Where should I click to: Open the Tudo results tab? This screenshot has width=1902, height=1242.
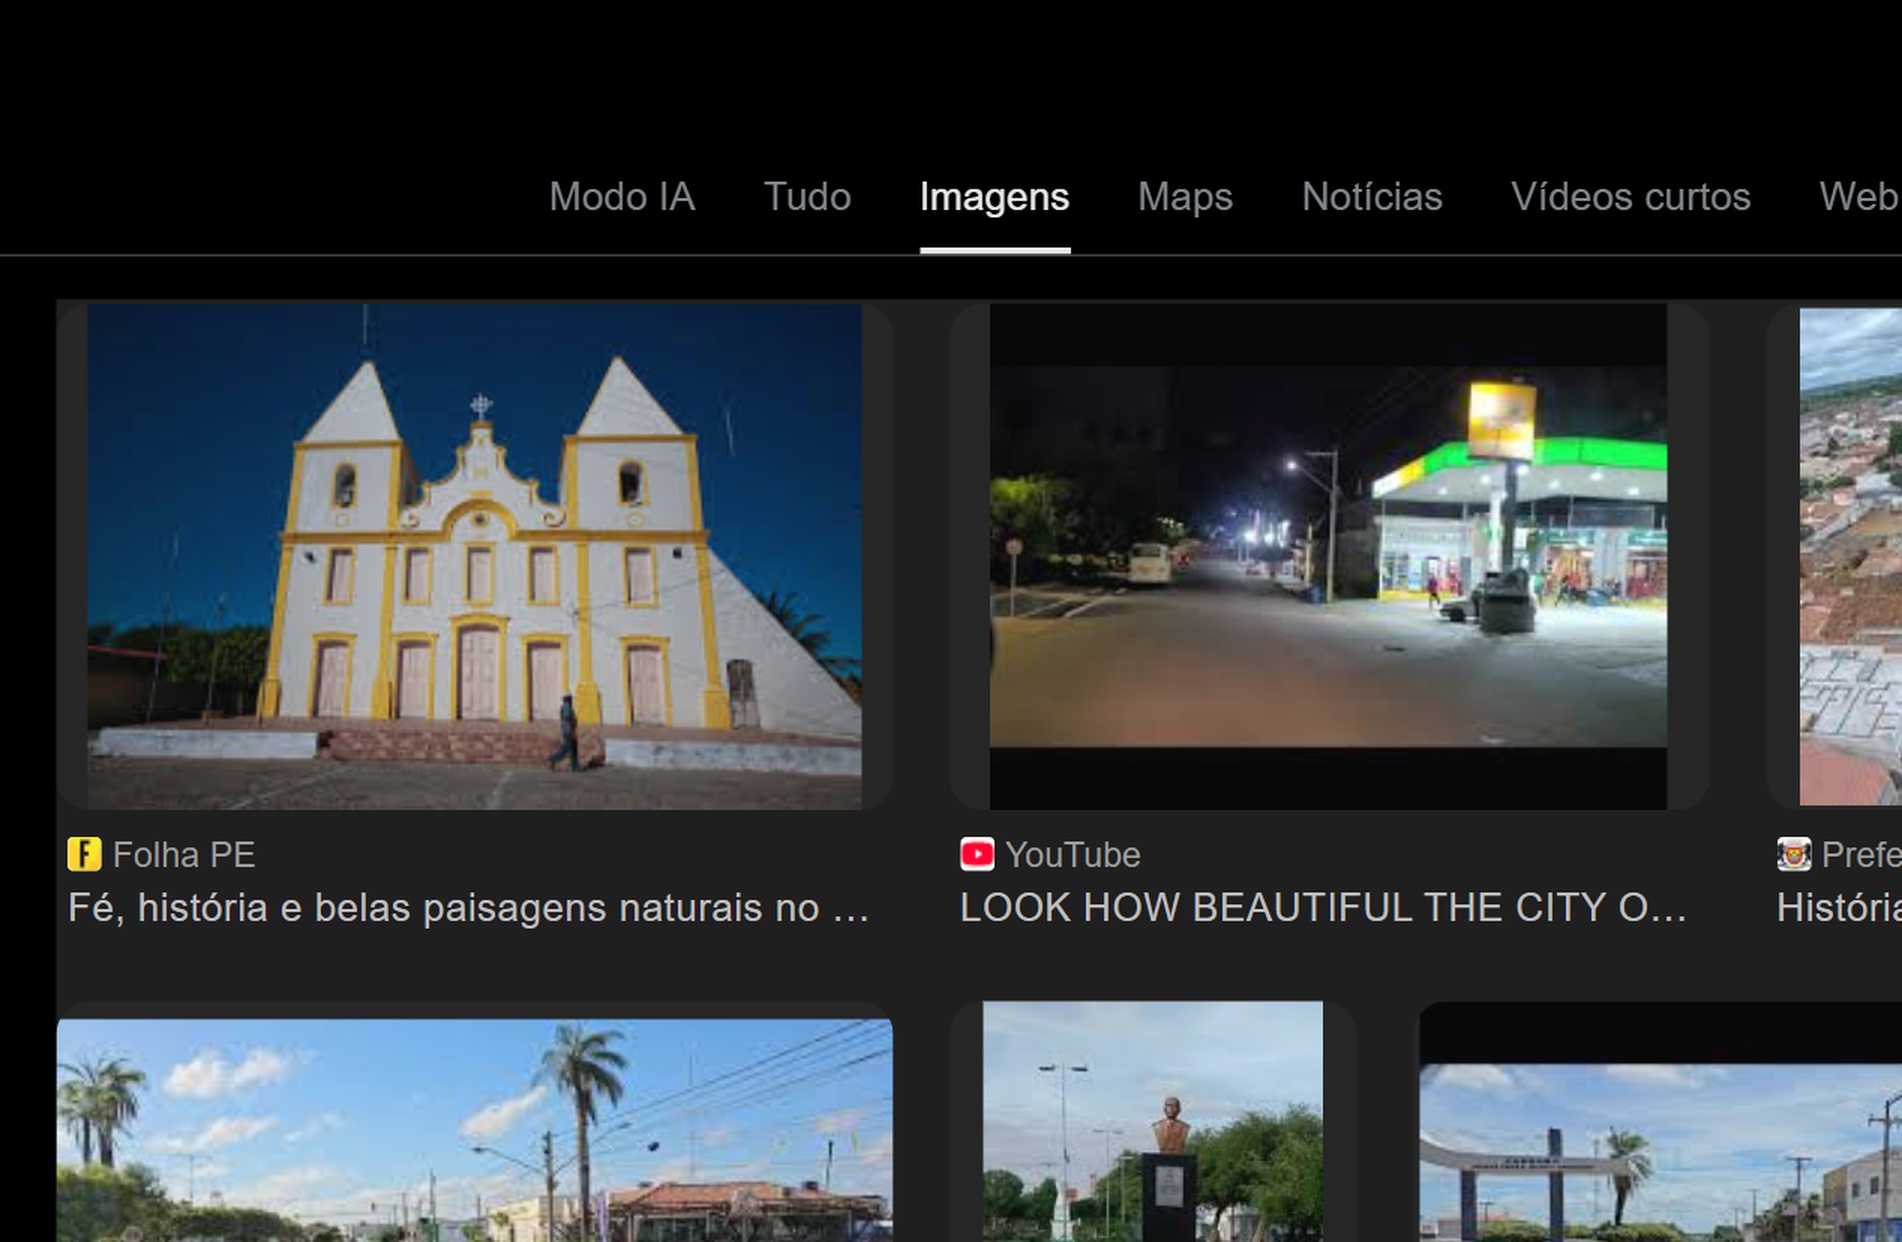click(807, 197)
